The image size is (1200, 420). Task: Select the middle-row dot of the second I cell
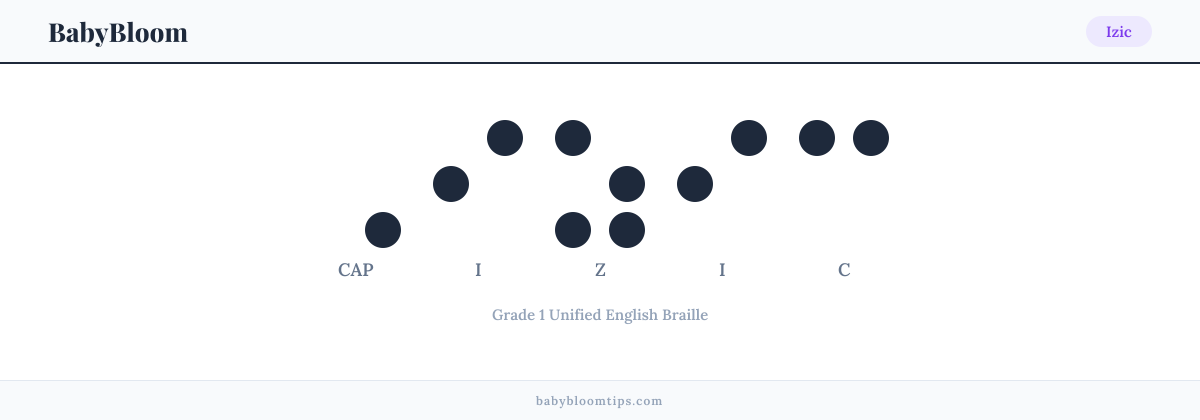tap(695, 184)
